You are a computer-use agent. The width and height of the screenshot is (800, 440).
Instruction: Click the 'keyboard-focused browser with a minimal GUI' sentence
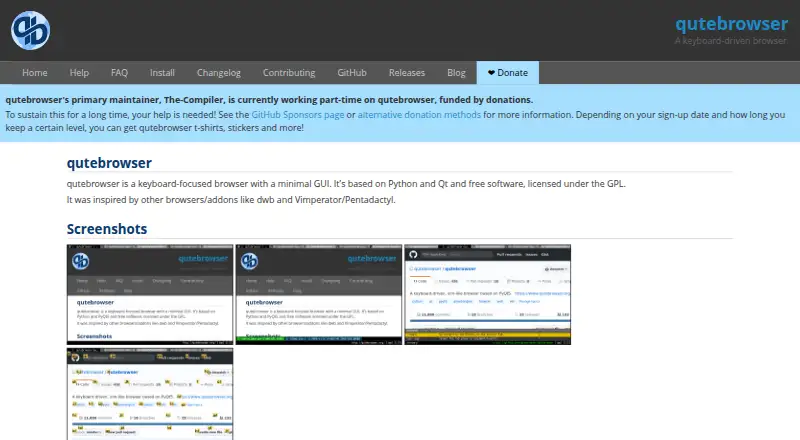click(346, 183)
